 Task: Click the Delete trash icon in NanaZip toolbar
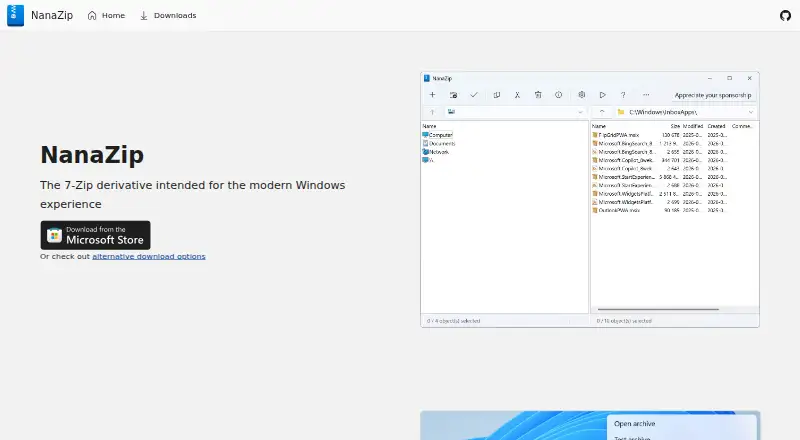tap(538, 95)
